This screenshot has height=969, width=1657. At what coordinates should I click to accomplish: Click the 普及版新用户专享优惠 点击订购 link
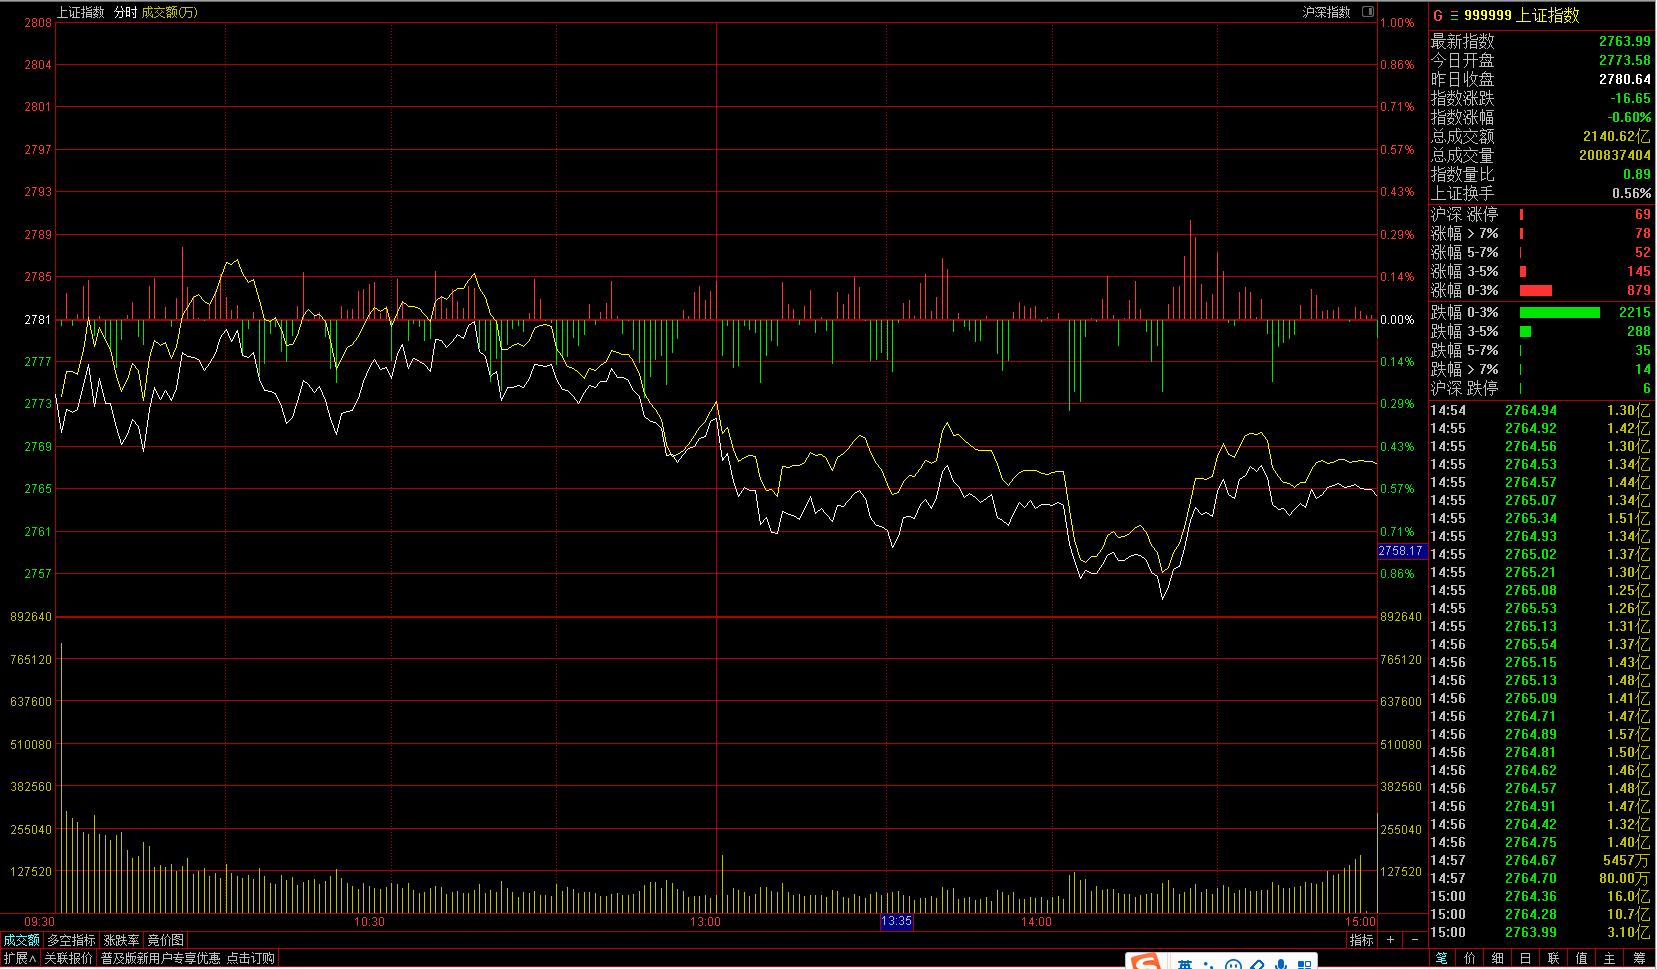click(187, 958)
